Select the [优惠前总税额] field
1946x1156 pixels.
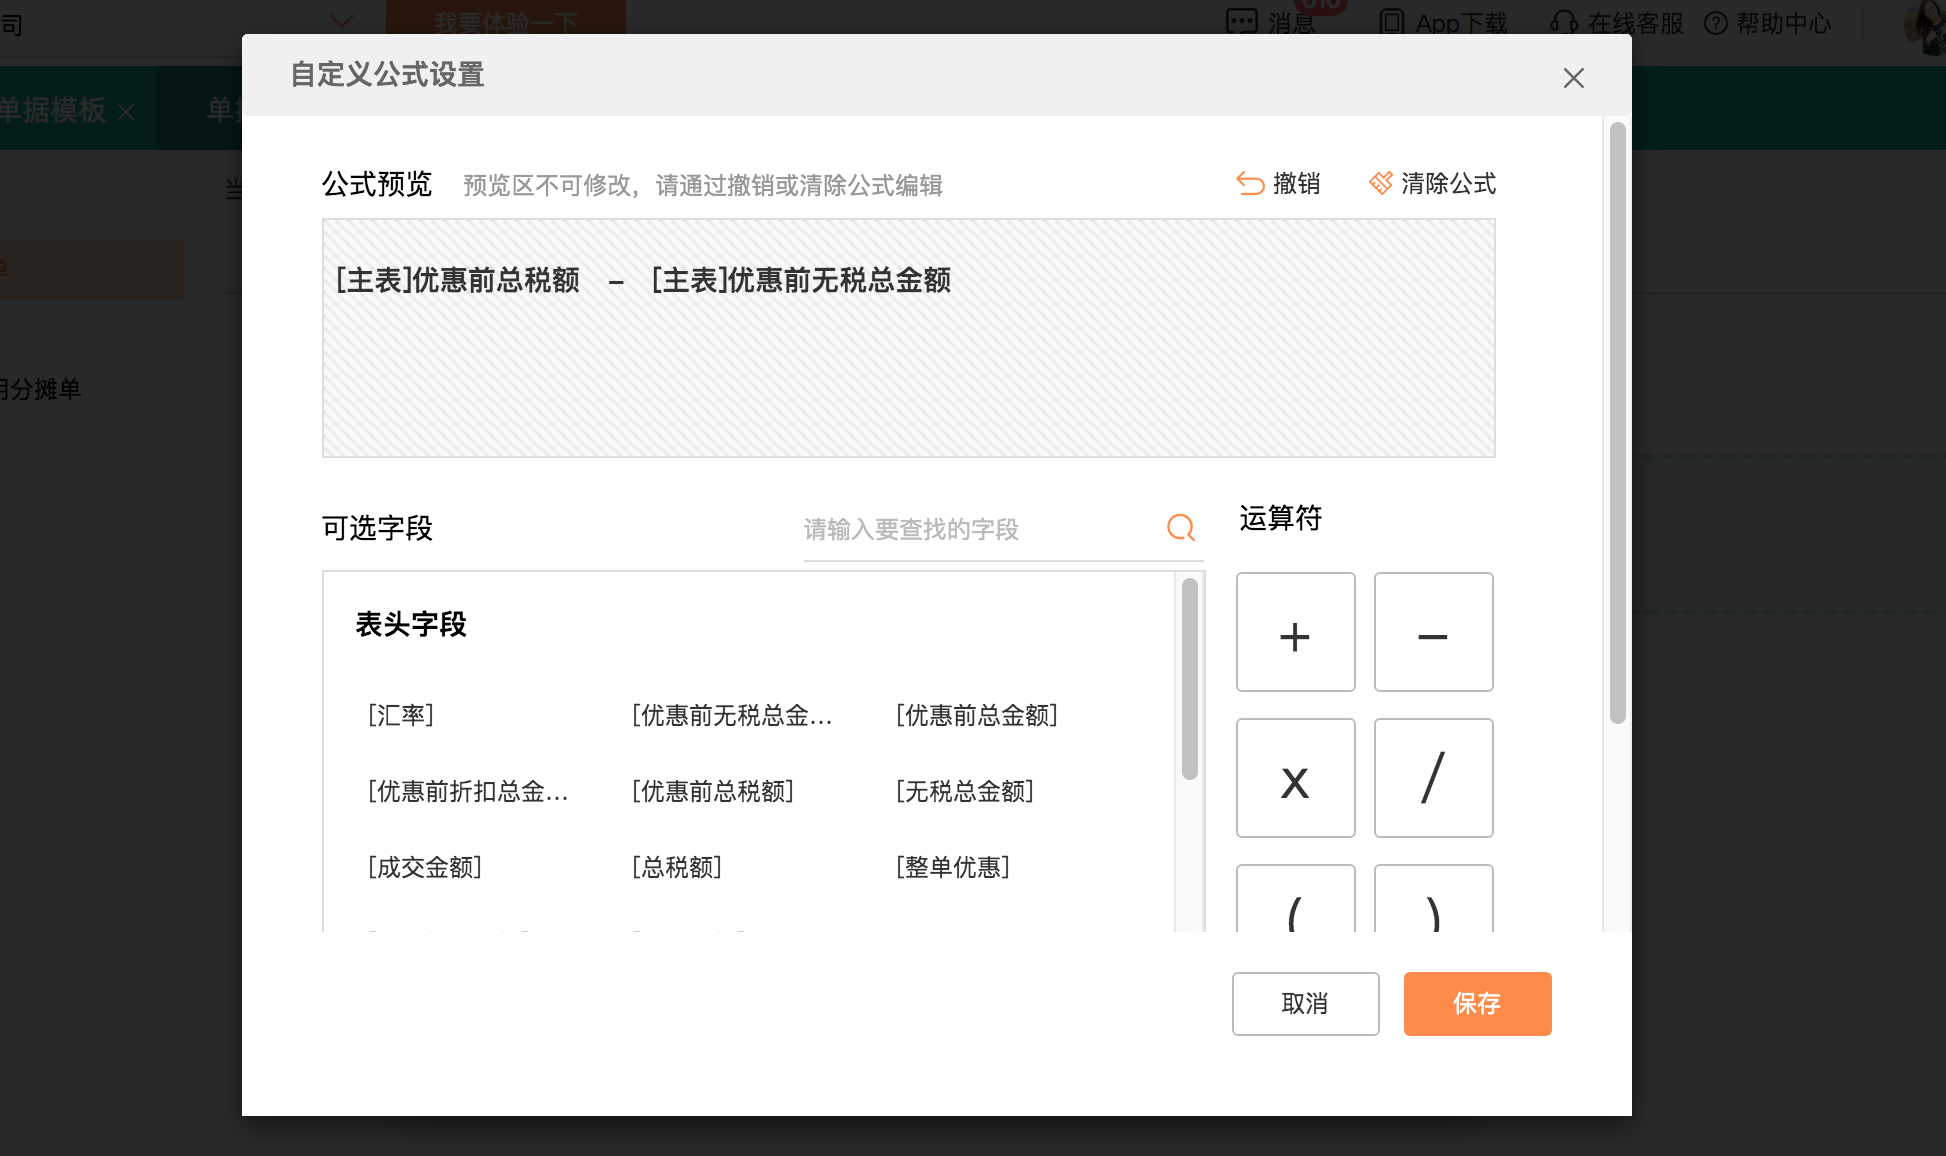click(712, 790)
